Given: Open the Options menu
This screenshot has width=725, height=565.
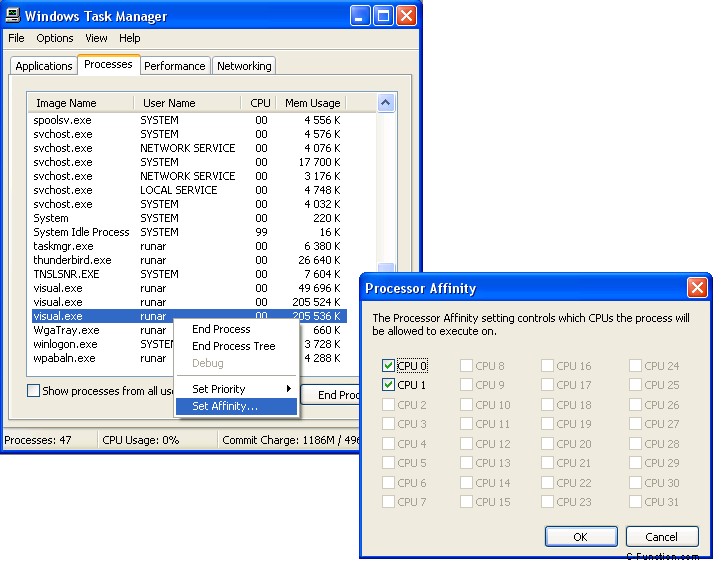Looking at the screenshot, I should point(55,38).
